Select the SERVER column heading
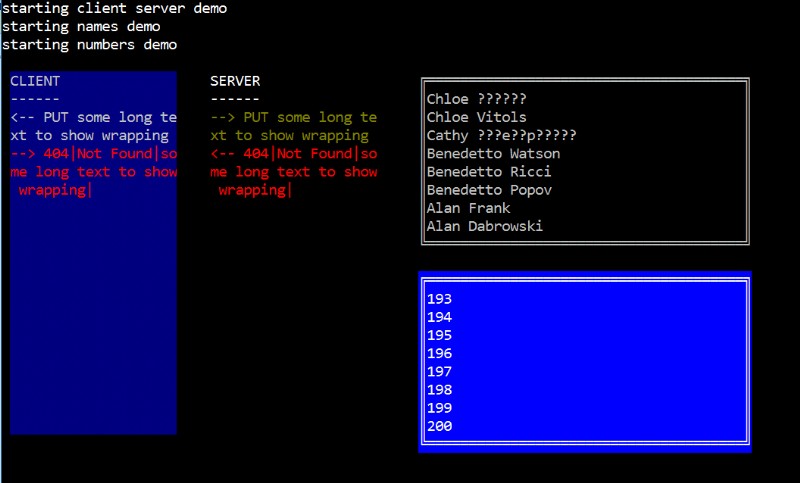Screen dimensions: 800x483 [x=235, y=81]
